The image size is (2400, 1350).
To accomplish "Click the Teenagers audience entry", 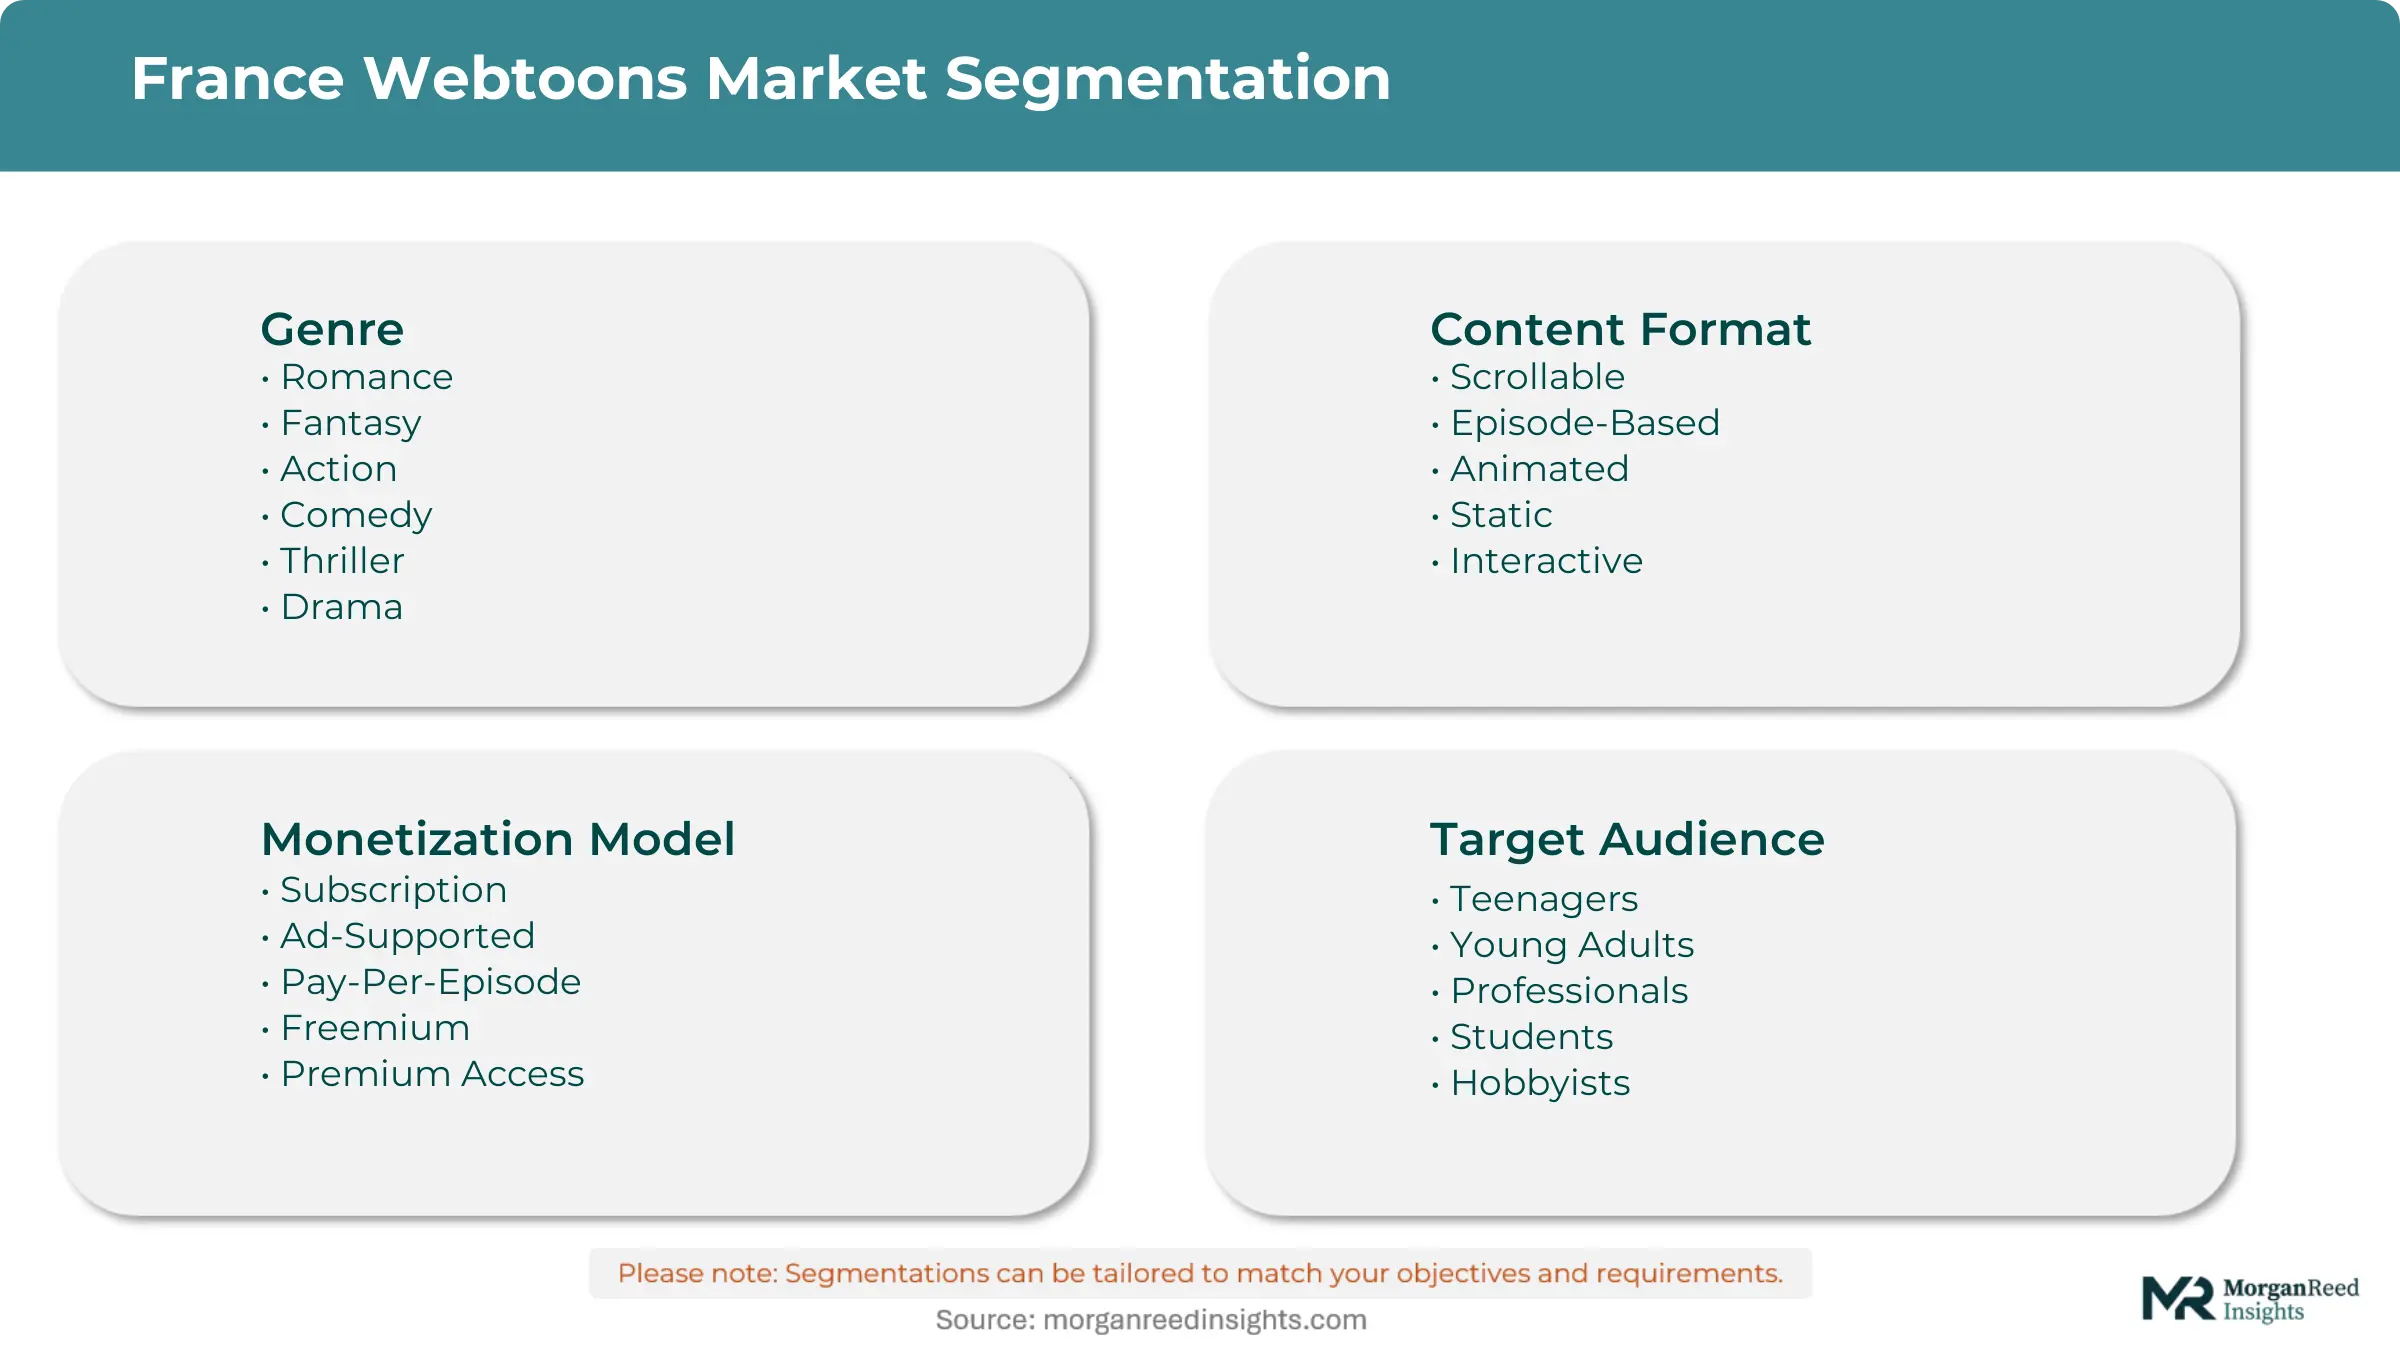I will tap(1544, 898).
